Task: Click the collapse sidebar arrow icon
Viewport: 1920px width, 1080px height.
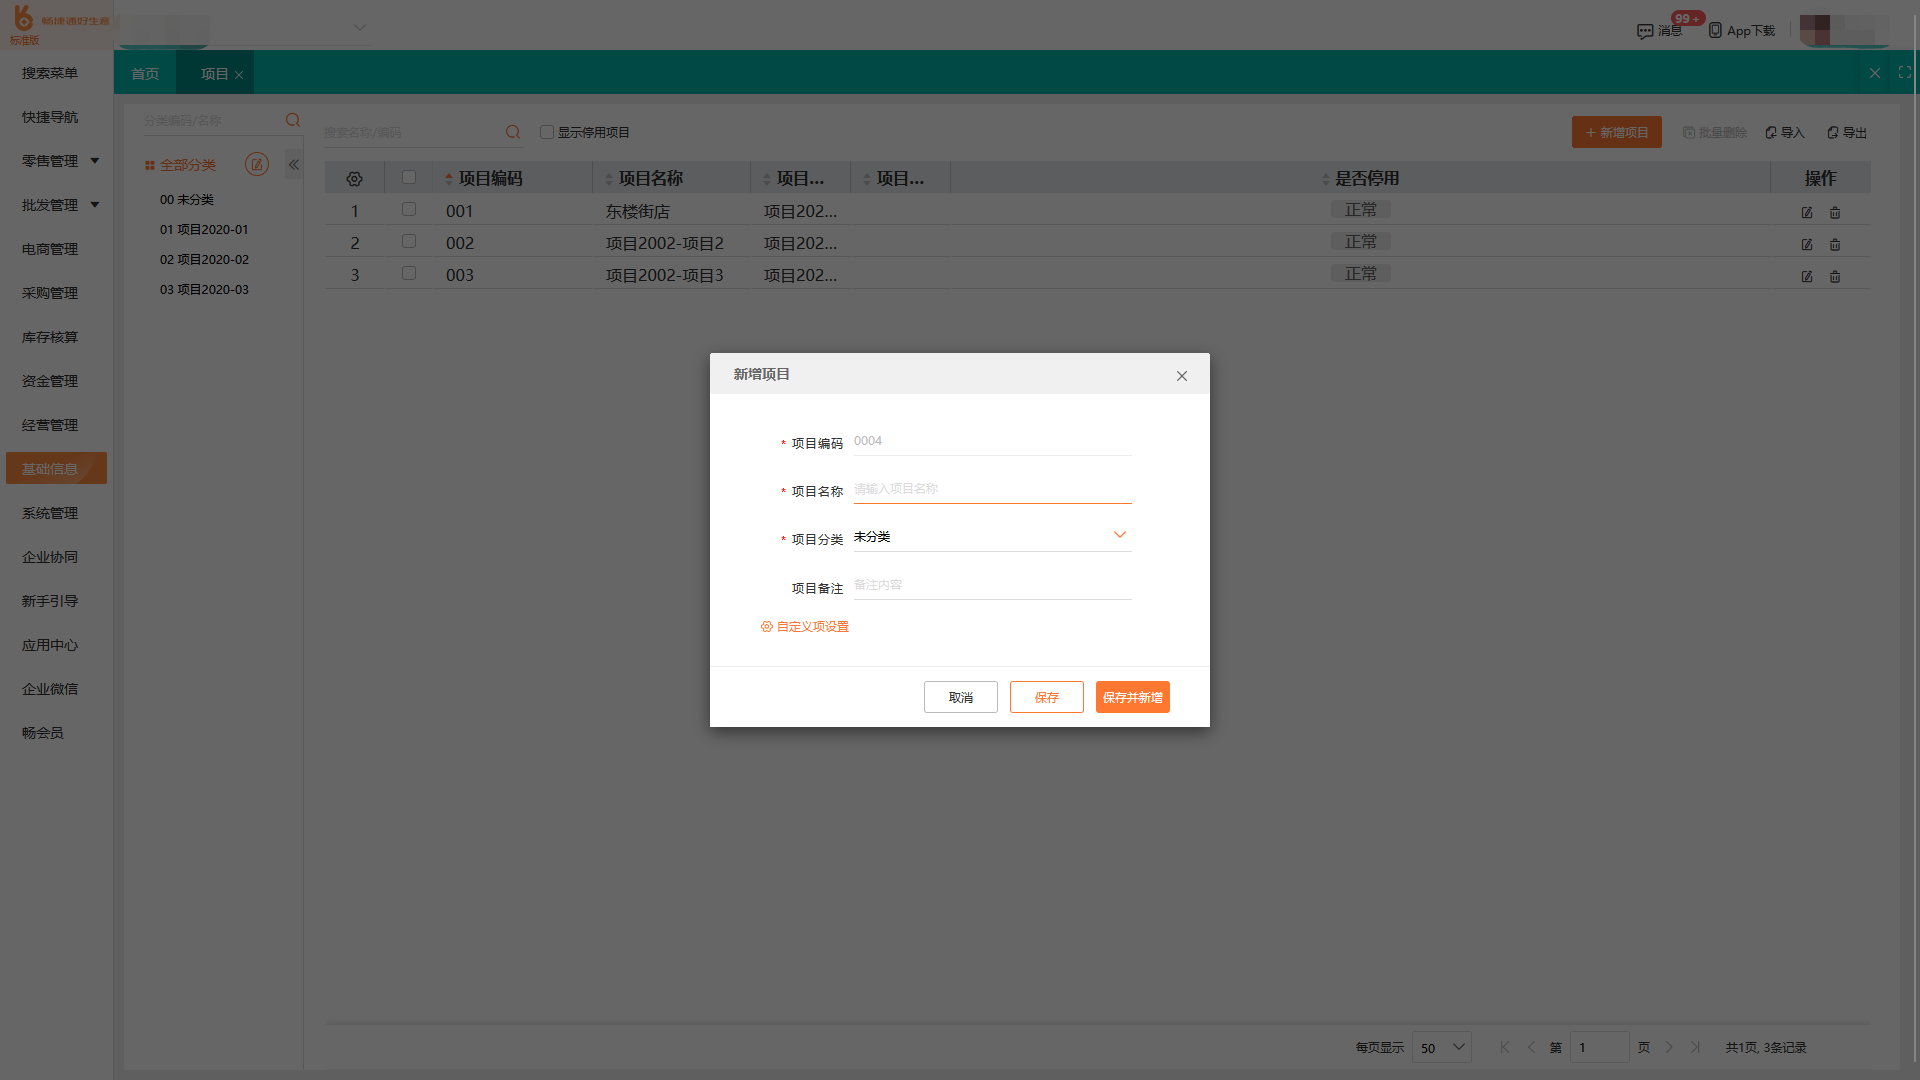Action: coord(294,165)
